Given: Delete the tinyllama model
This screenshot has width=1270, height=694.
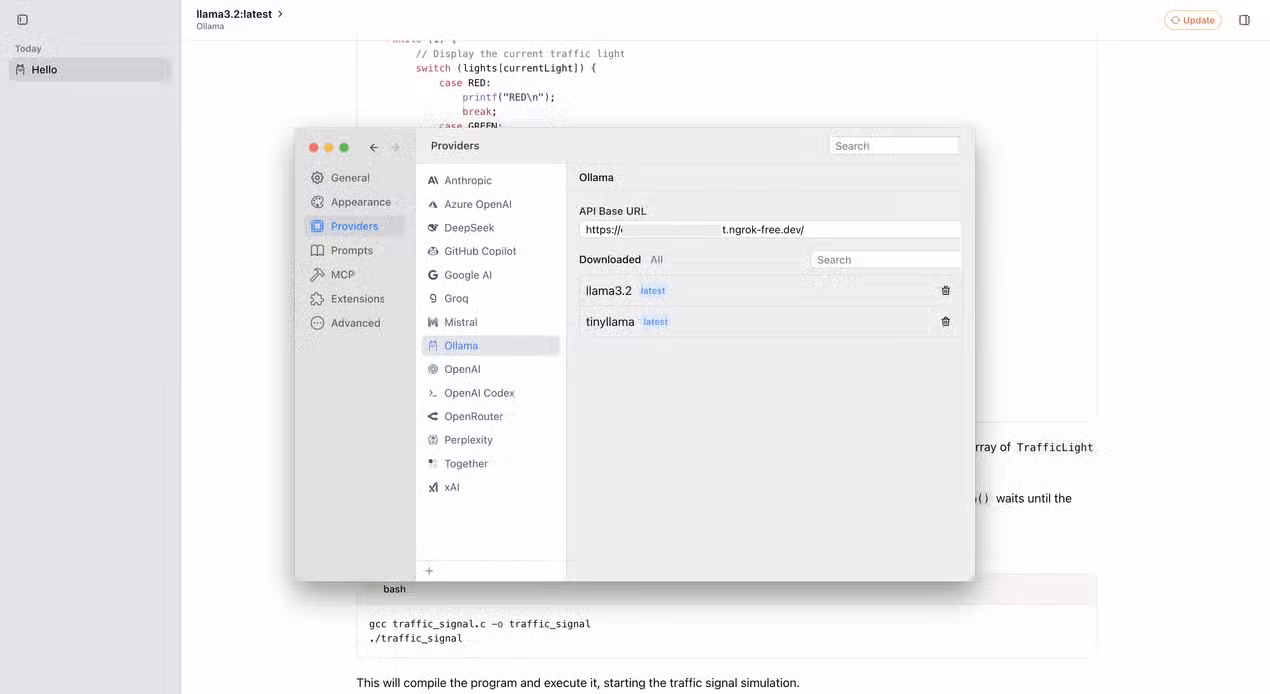Looking at the screenshot, I should 946,322.
